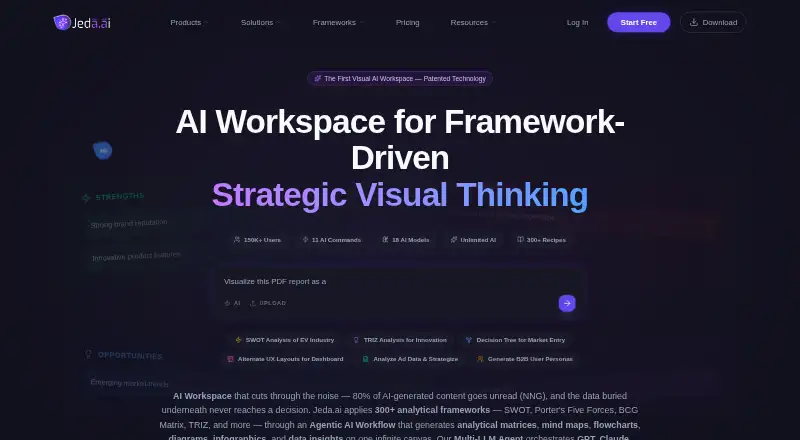Image resolution: width=800 pixels, height=440 pixels.
Task: Click the Log In link
Action: pos(578,22)
